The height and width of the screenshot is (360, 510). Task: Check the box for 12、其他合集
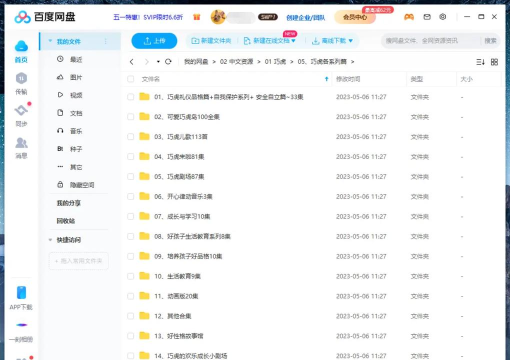click(x=131, y=316)
